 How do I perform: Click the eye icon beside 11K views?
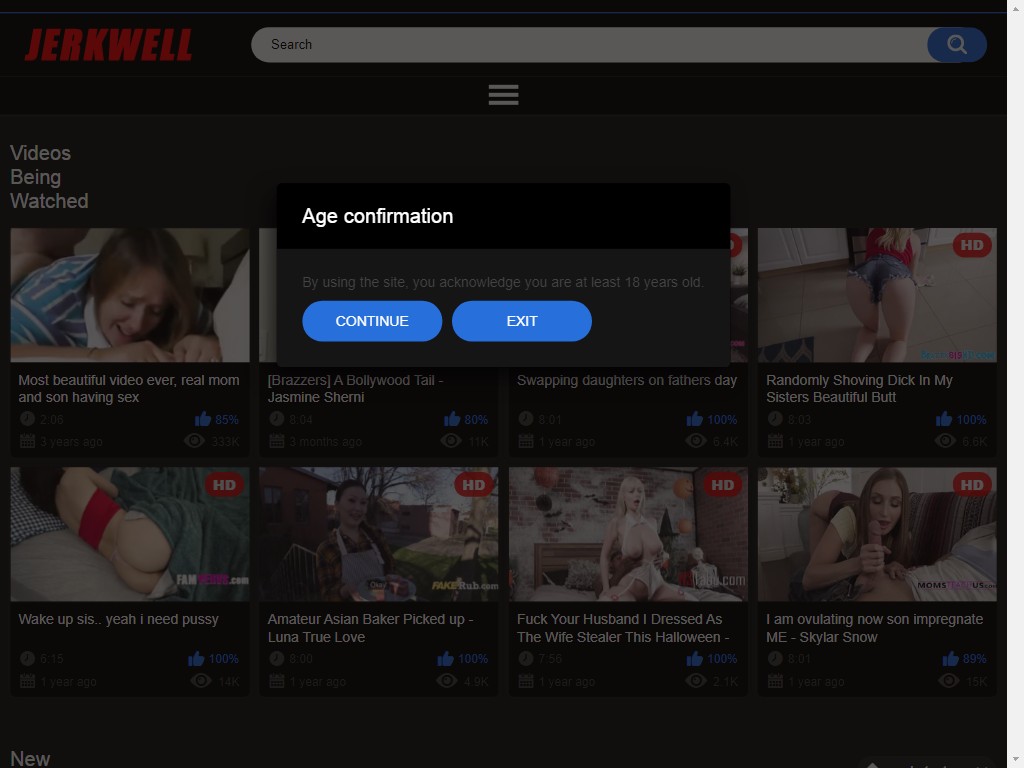point(451,441)
